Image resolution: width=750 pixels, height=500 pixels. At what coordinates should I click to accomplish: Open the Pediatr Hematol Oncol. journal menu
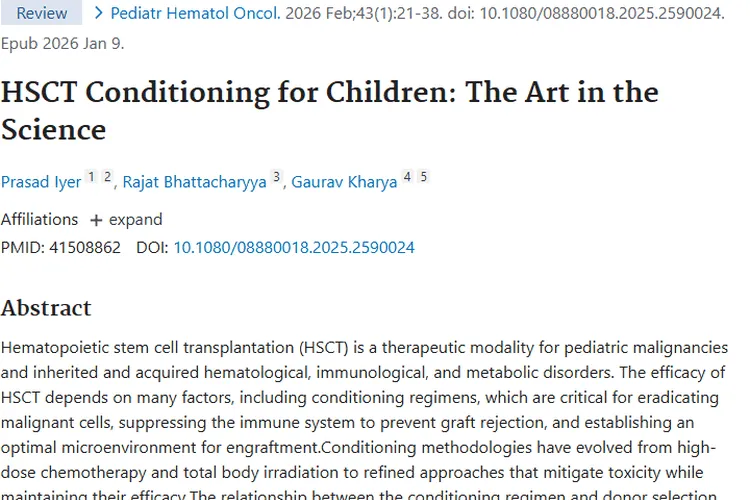tap(195, 13)
